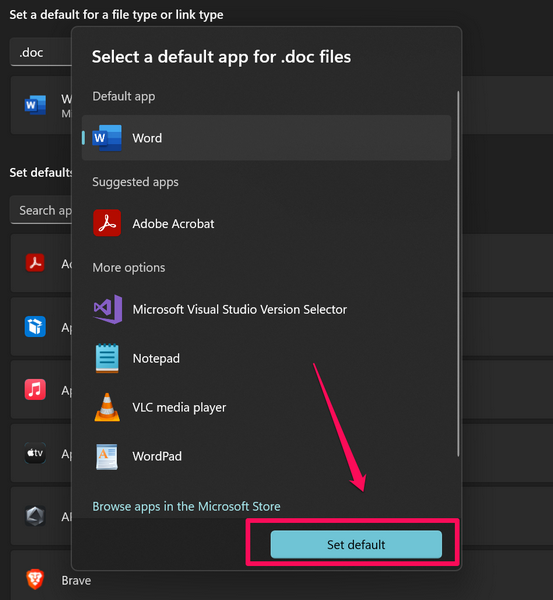Viewport: 553px width, 600px height.
Task: Open the Apple TV icon in background list
Action: (35, 453)
